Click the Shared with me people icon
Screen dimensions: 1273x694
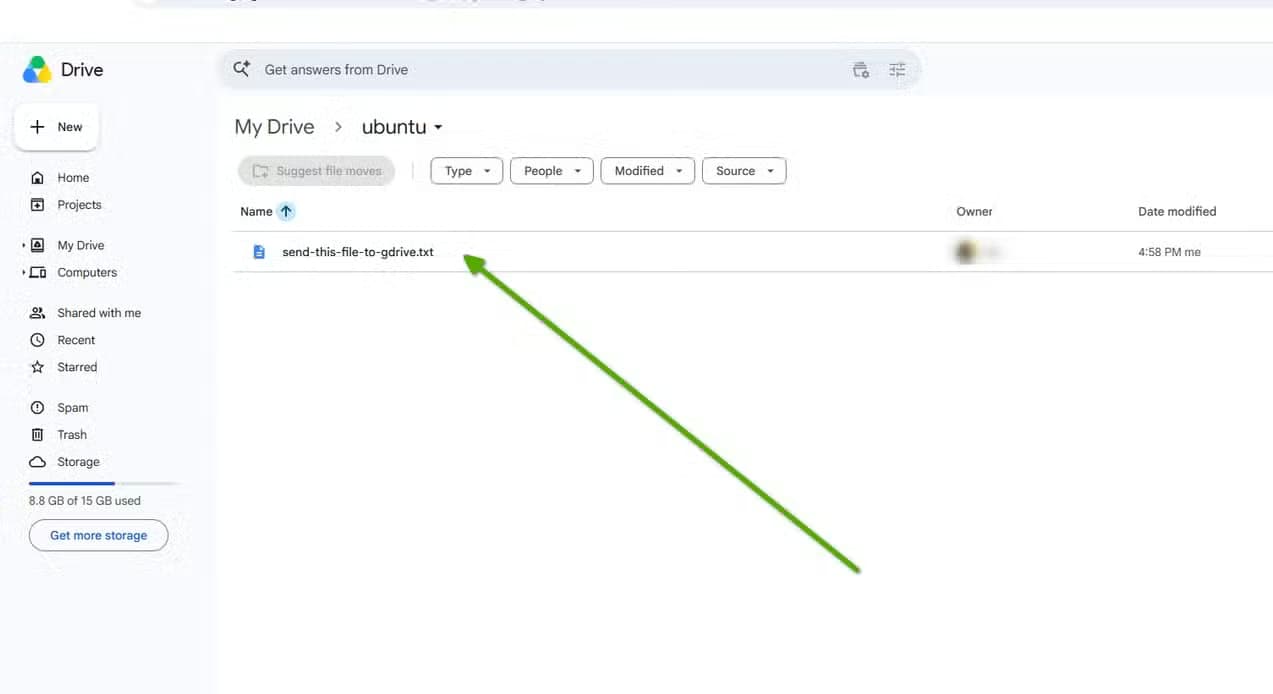(38, 313)
